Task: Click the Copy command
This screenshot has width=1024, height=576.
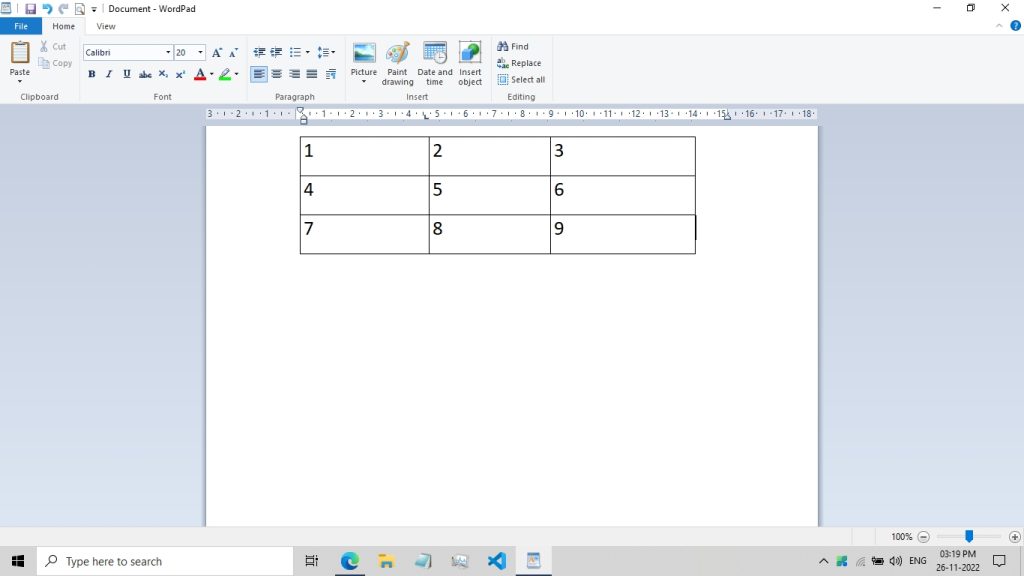Action: tap(55, 63)
